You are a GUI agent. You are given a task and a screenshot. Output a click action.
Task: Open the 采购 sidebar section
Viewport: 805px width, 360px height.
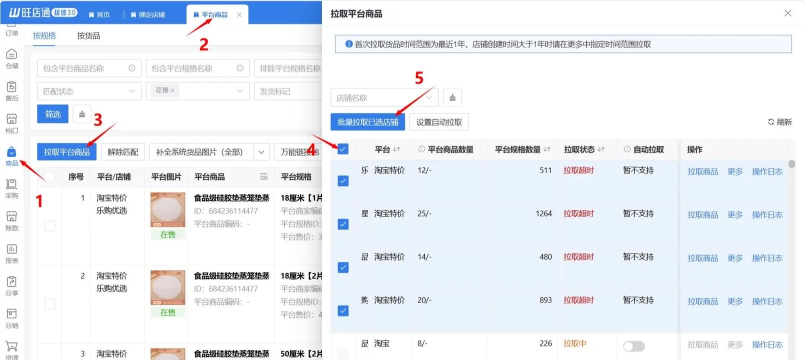pyautogui.click(x=11, y=188)
